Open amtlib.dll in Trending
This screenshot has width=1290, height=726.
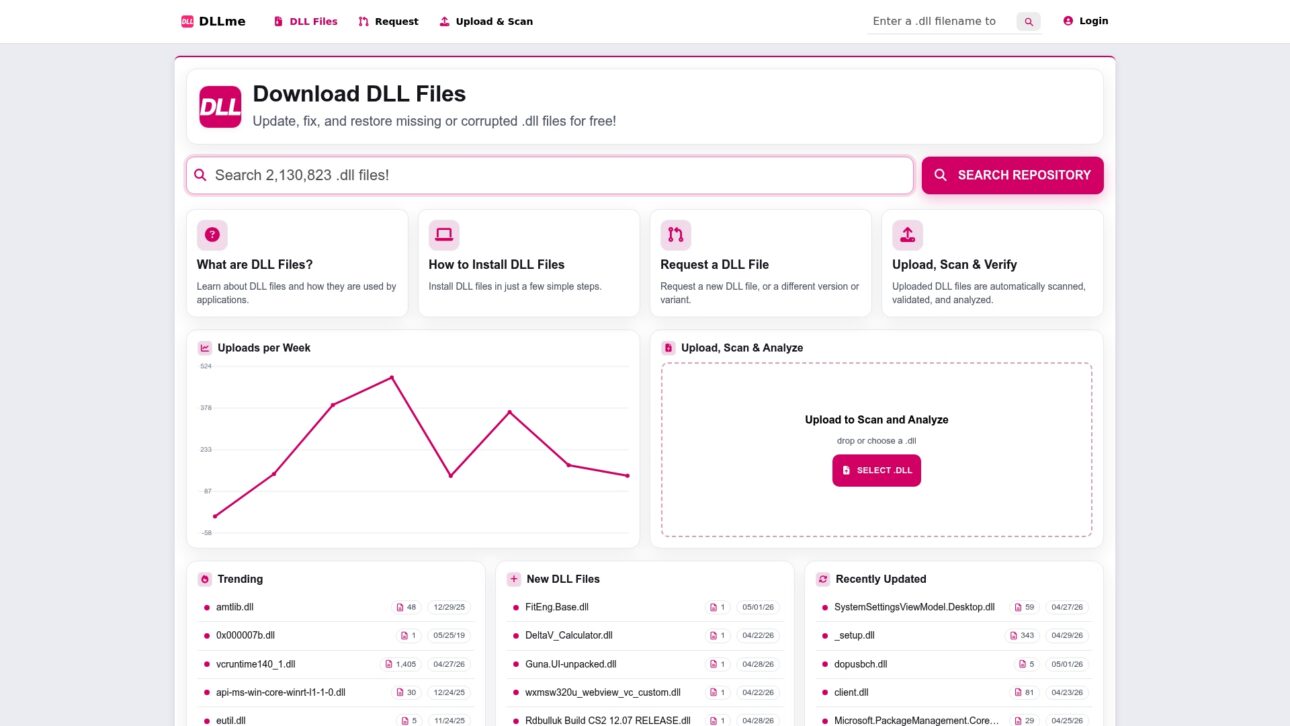click(234, 607)
